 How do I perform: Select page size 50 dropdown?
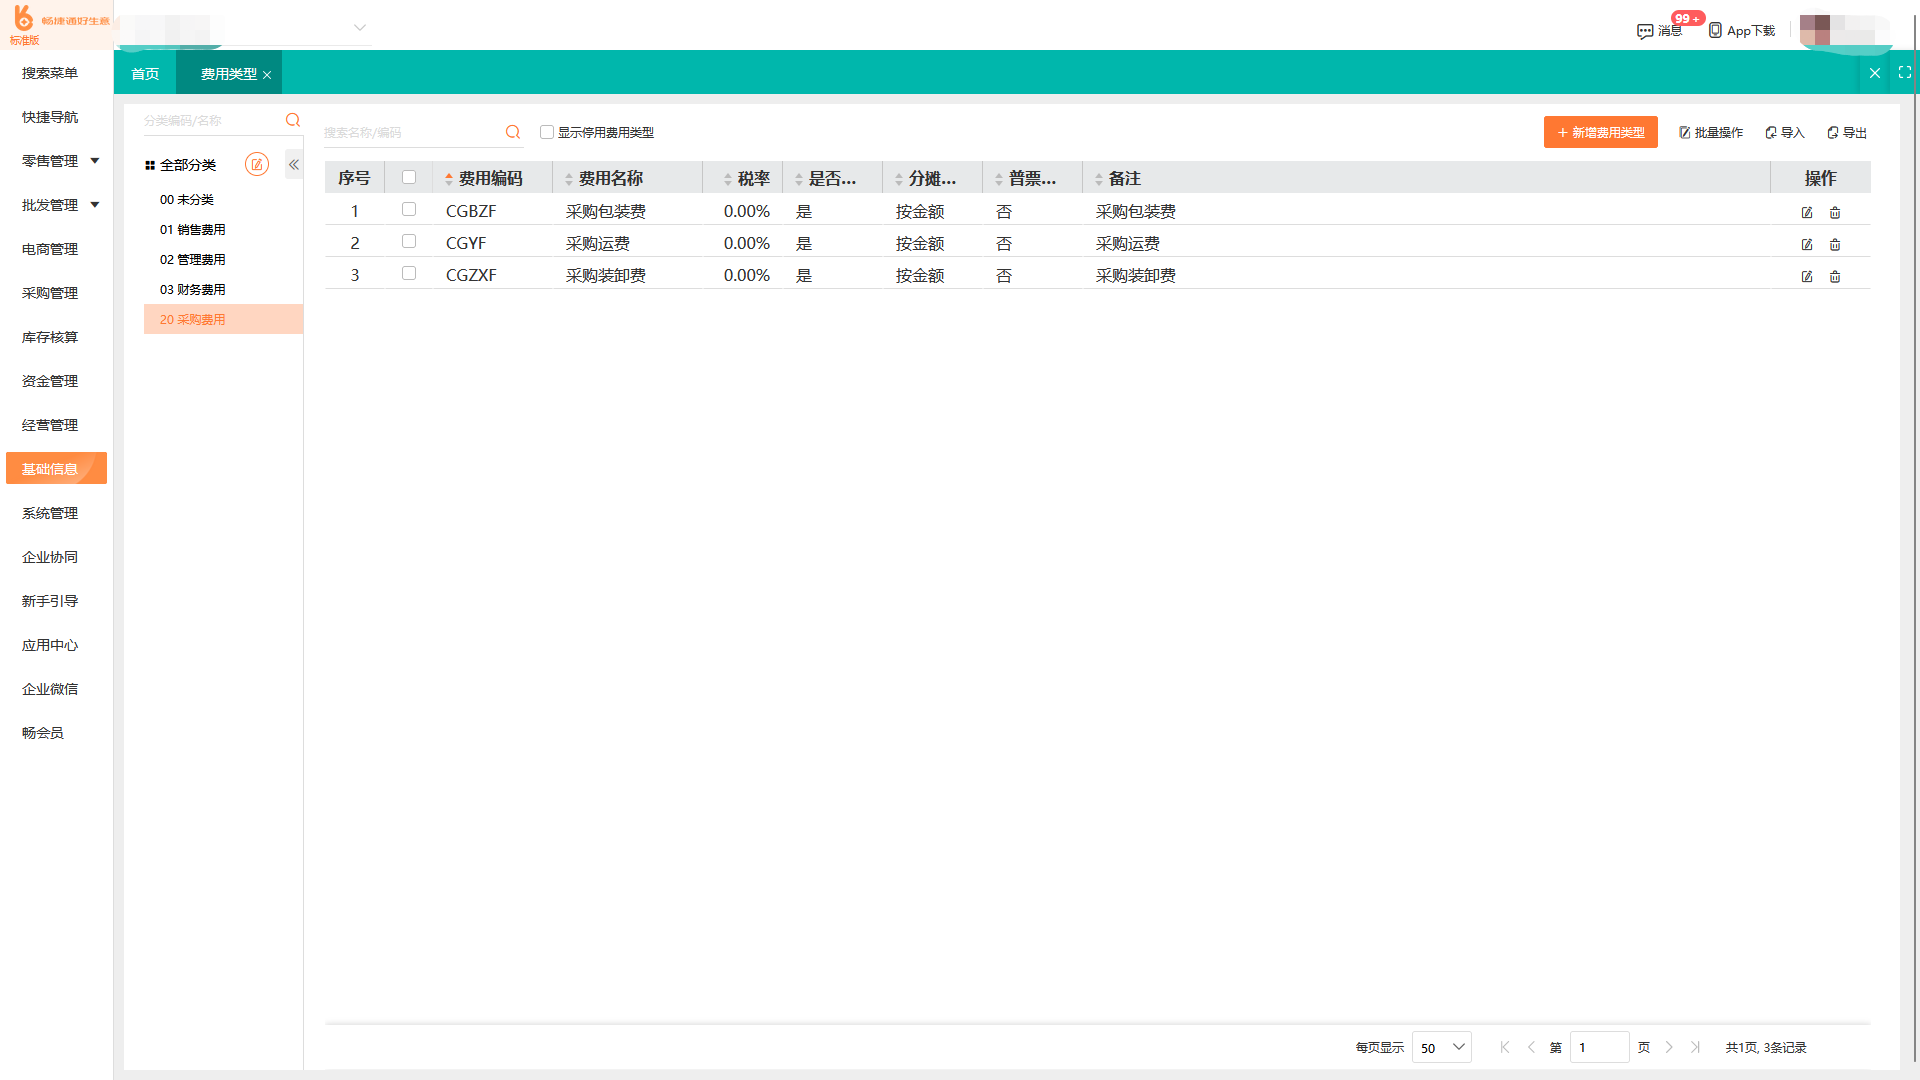pyautogui.click(x=1440, y=1047)
